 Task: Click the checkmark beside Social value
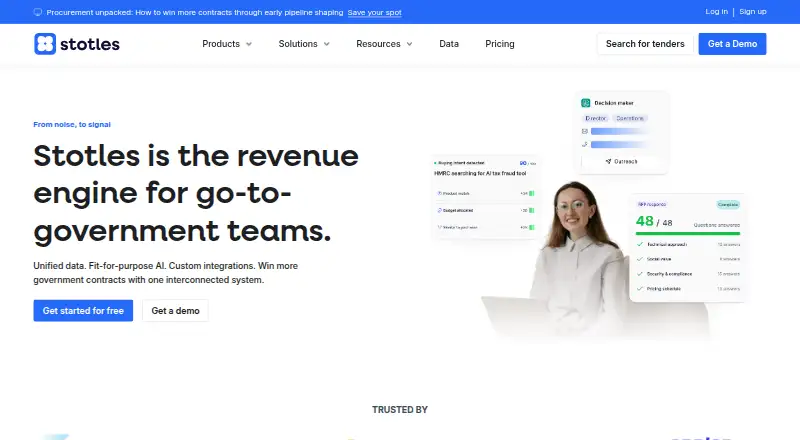click(640, 259)
